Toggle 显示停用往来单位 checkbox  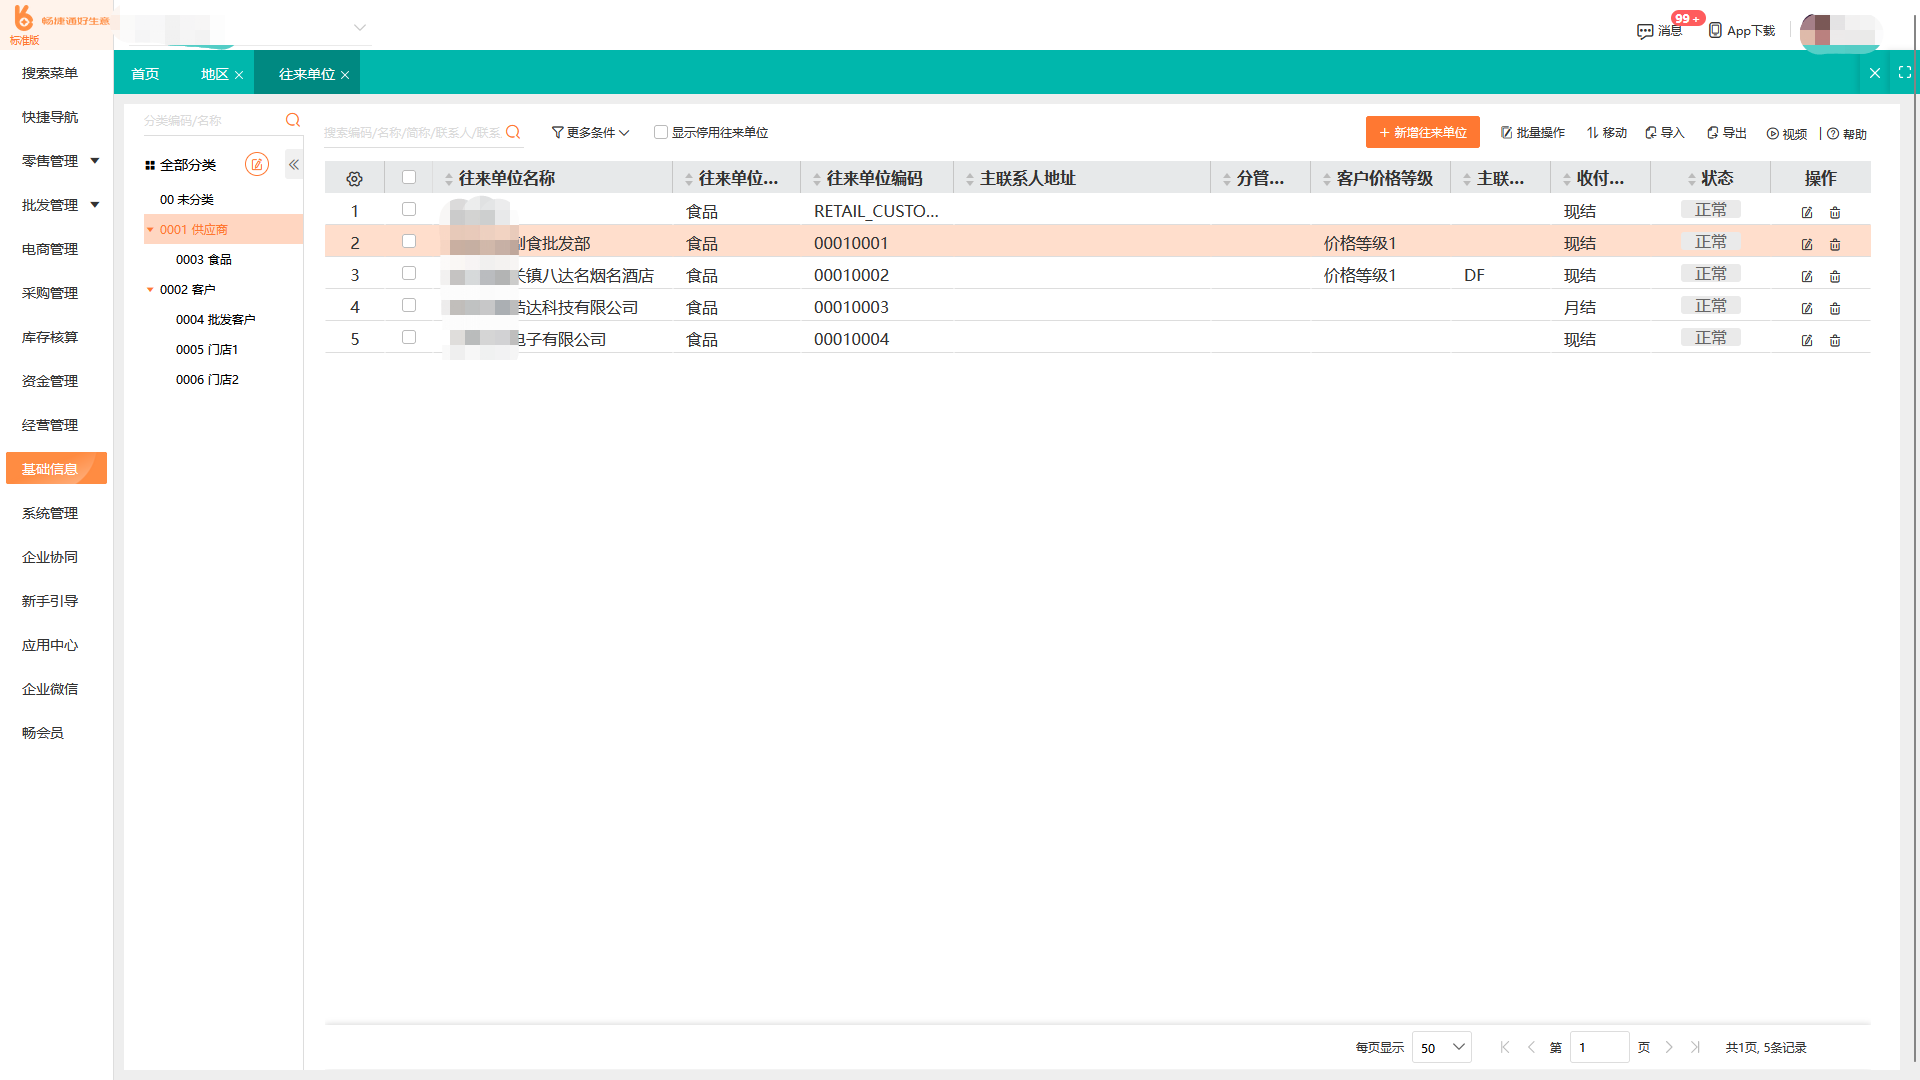(662, 132)
